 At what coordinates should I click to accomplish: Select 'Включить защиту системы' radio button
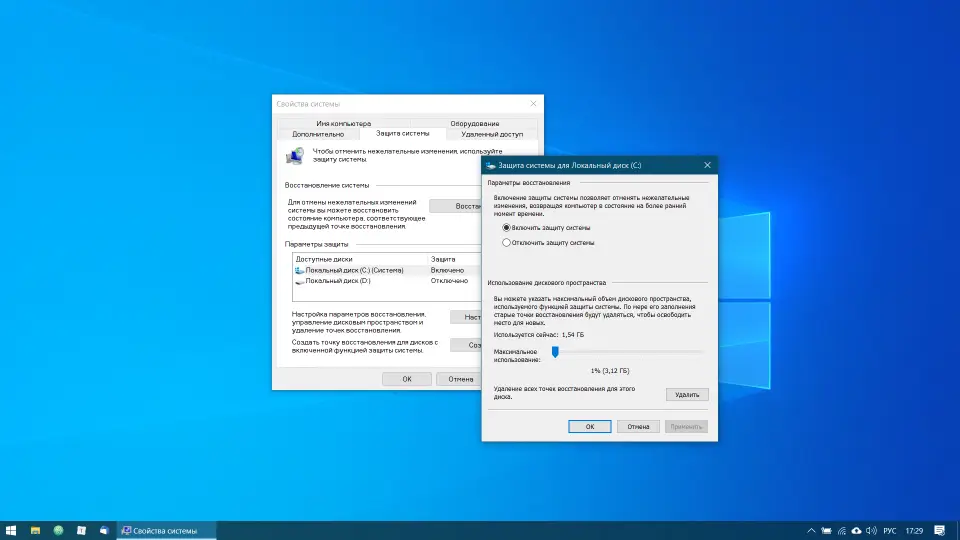click(507, 227)
